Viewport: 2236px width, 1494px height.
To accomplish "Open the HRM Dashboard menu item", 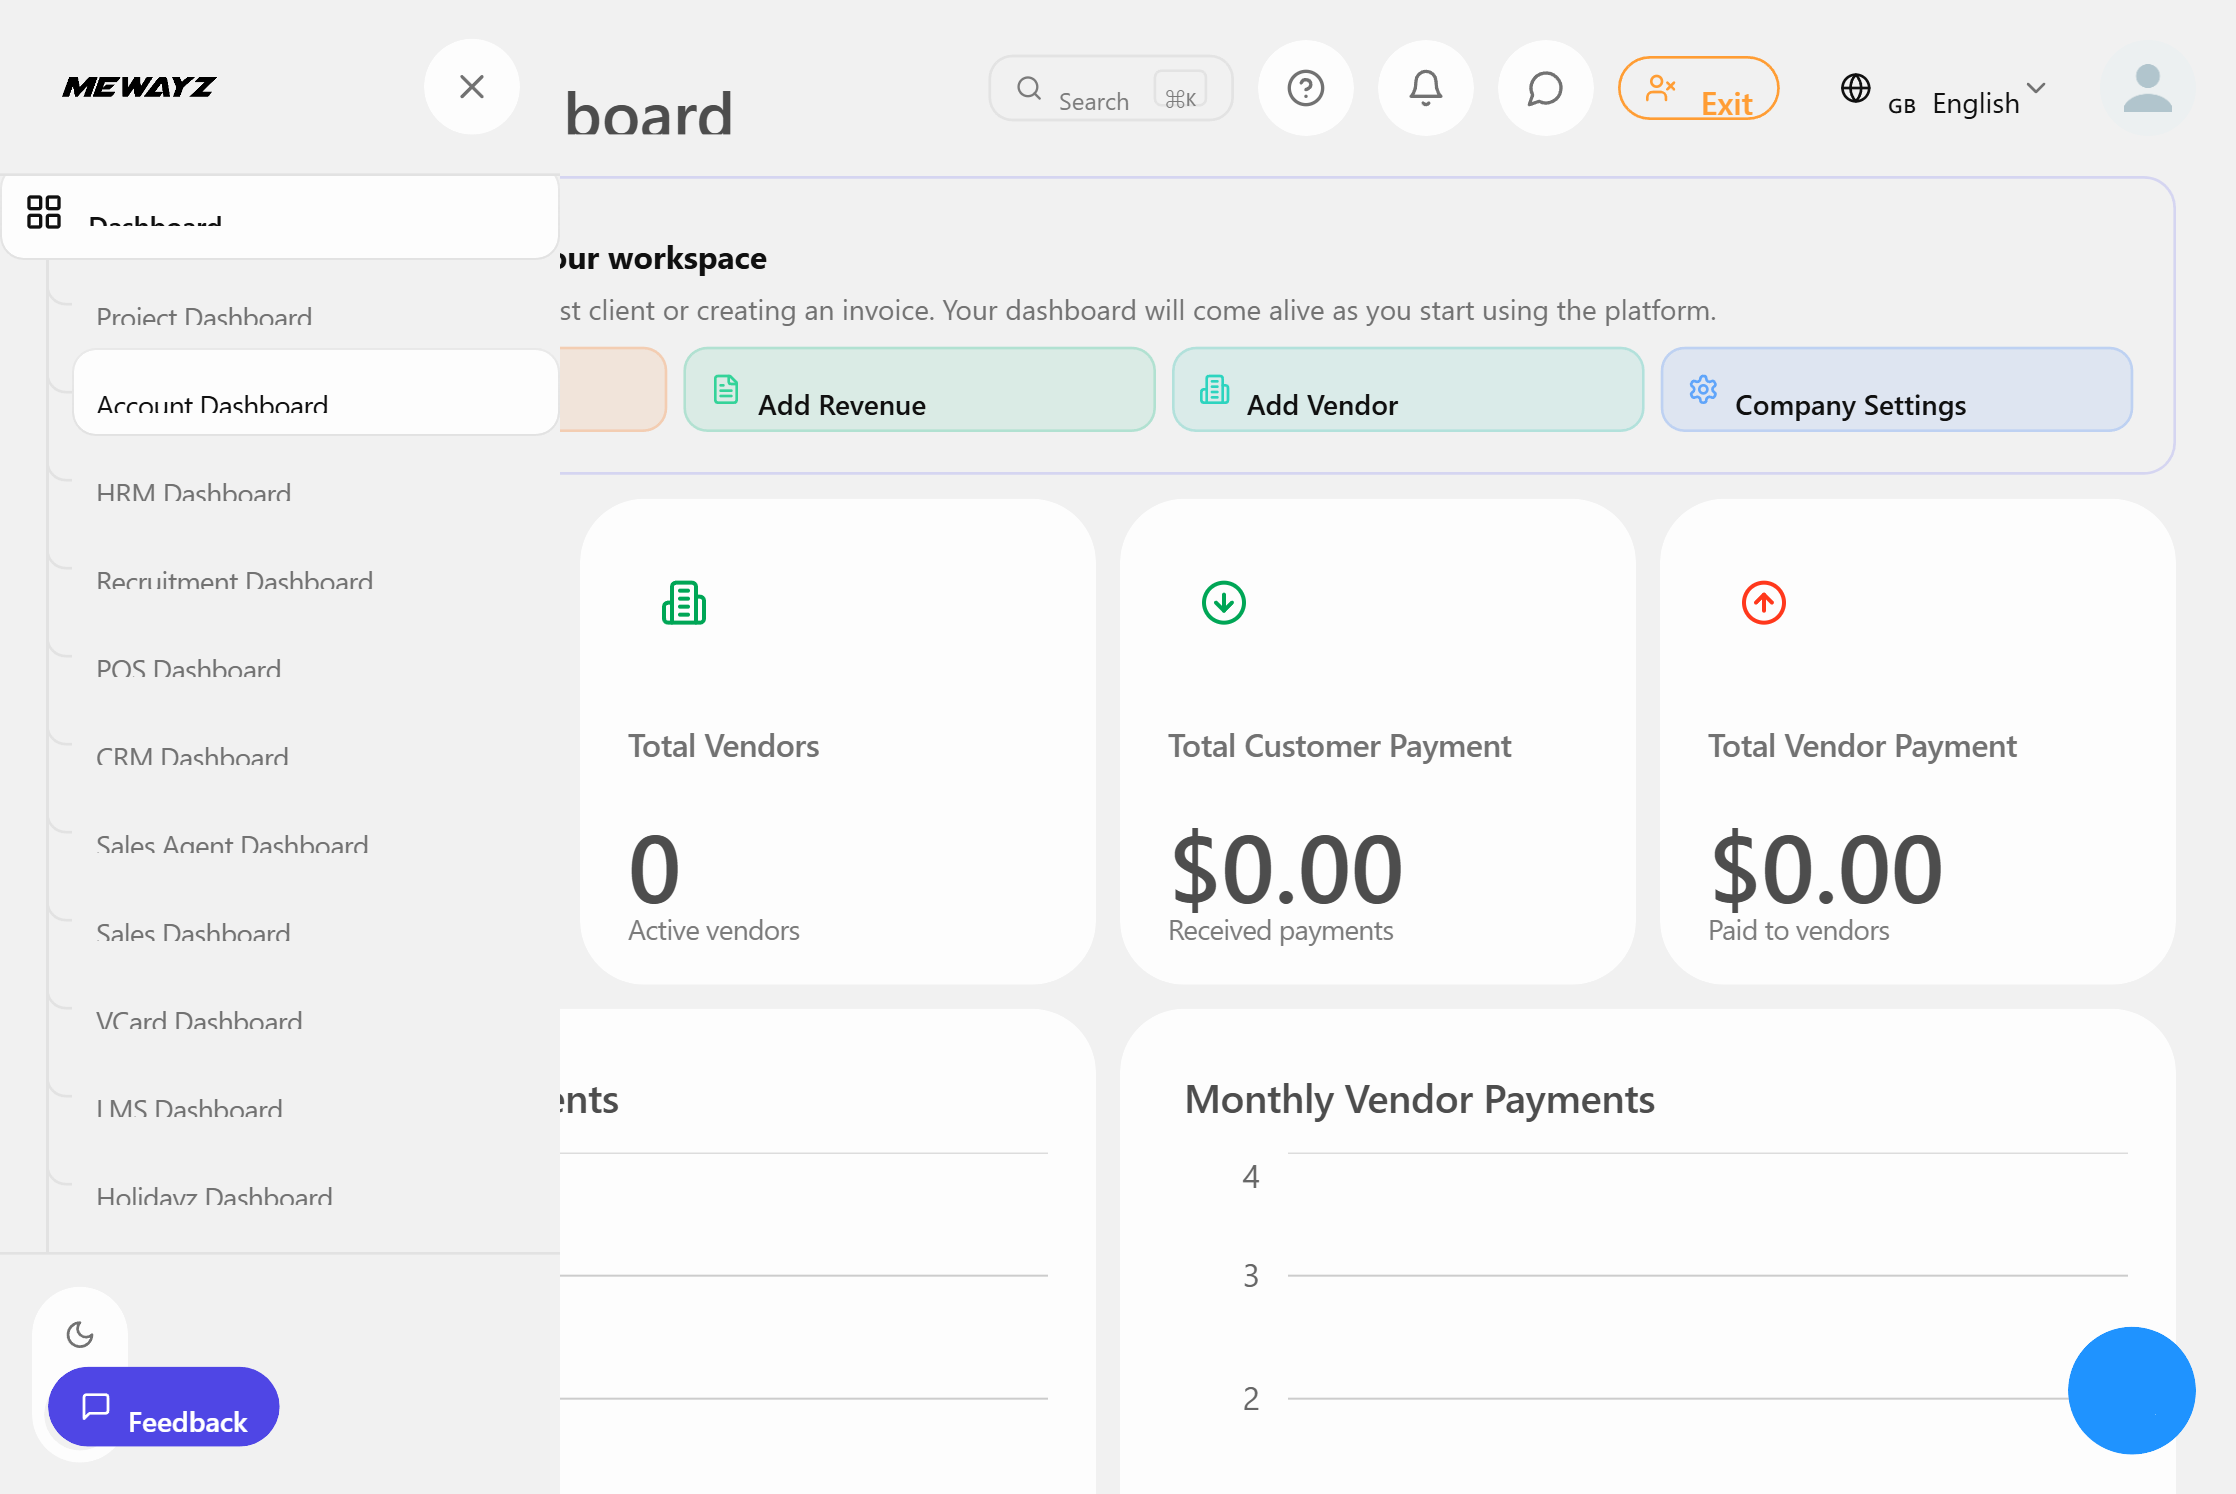I will (193, 493).
